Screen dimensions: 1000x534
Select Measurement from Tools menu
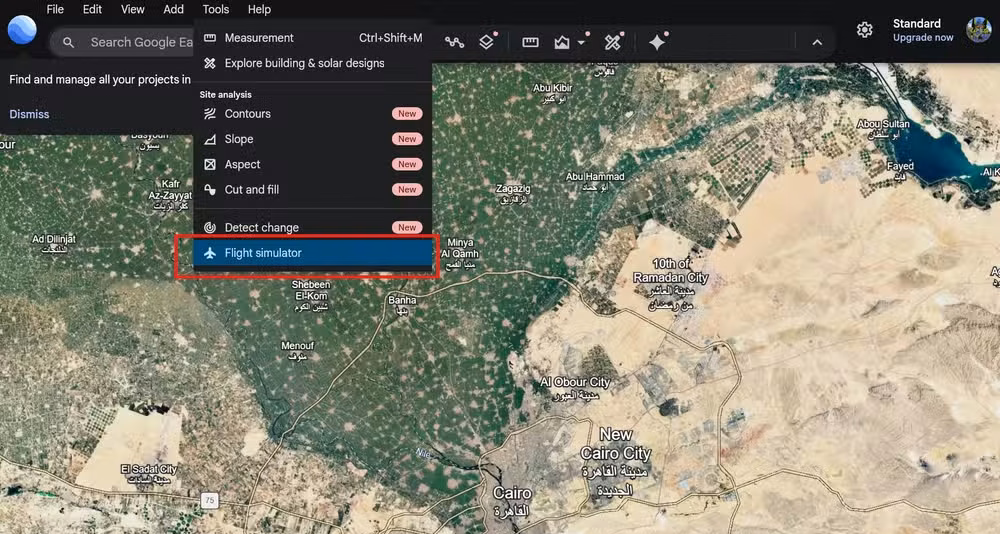tap(313, 38)
